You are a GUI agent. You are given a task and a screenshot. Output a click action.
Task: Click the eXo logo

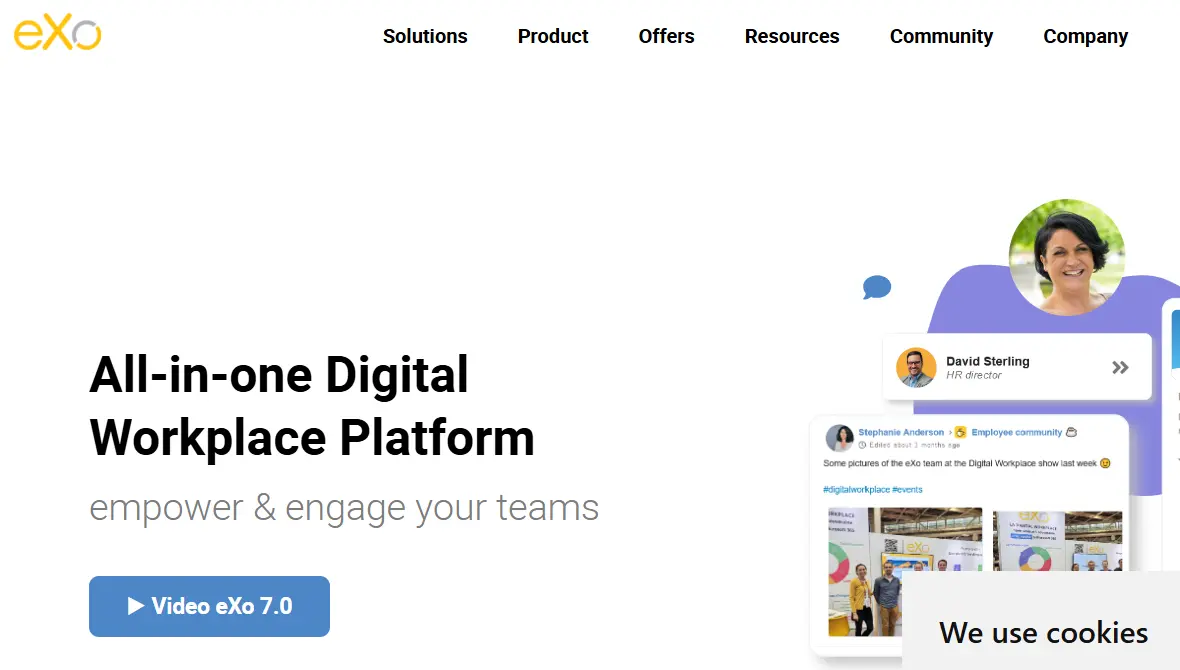click(x=56, y=34)
